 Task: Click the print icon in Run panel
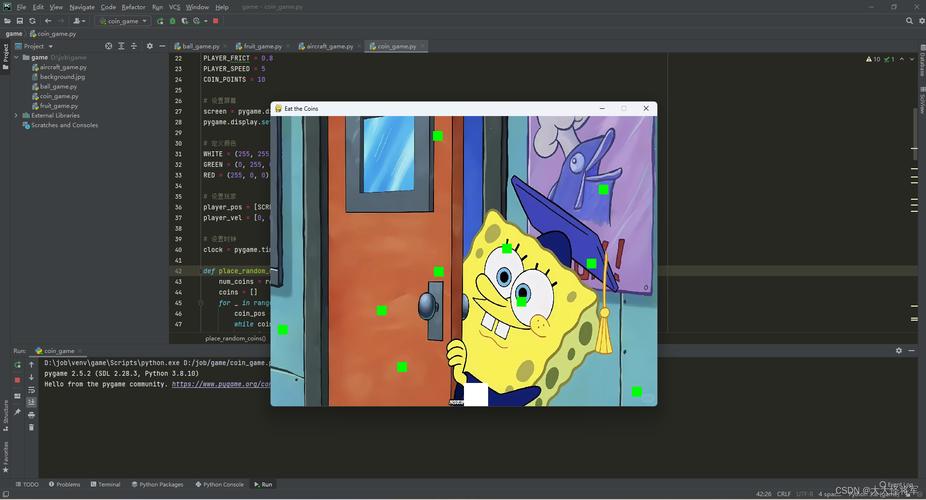click(x=31, y=414)
